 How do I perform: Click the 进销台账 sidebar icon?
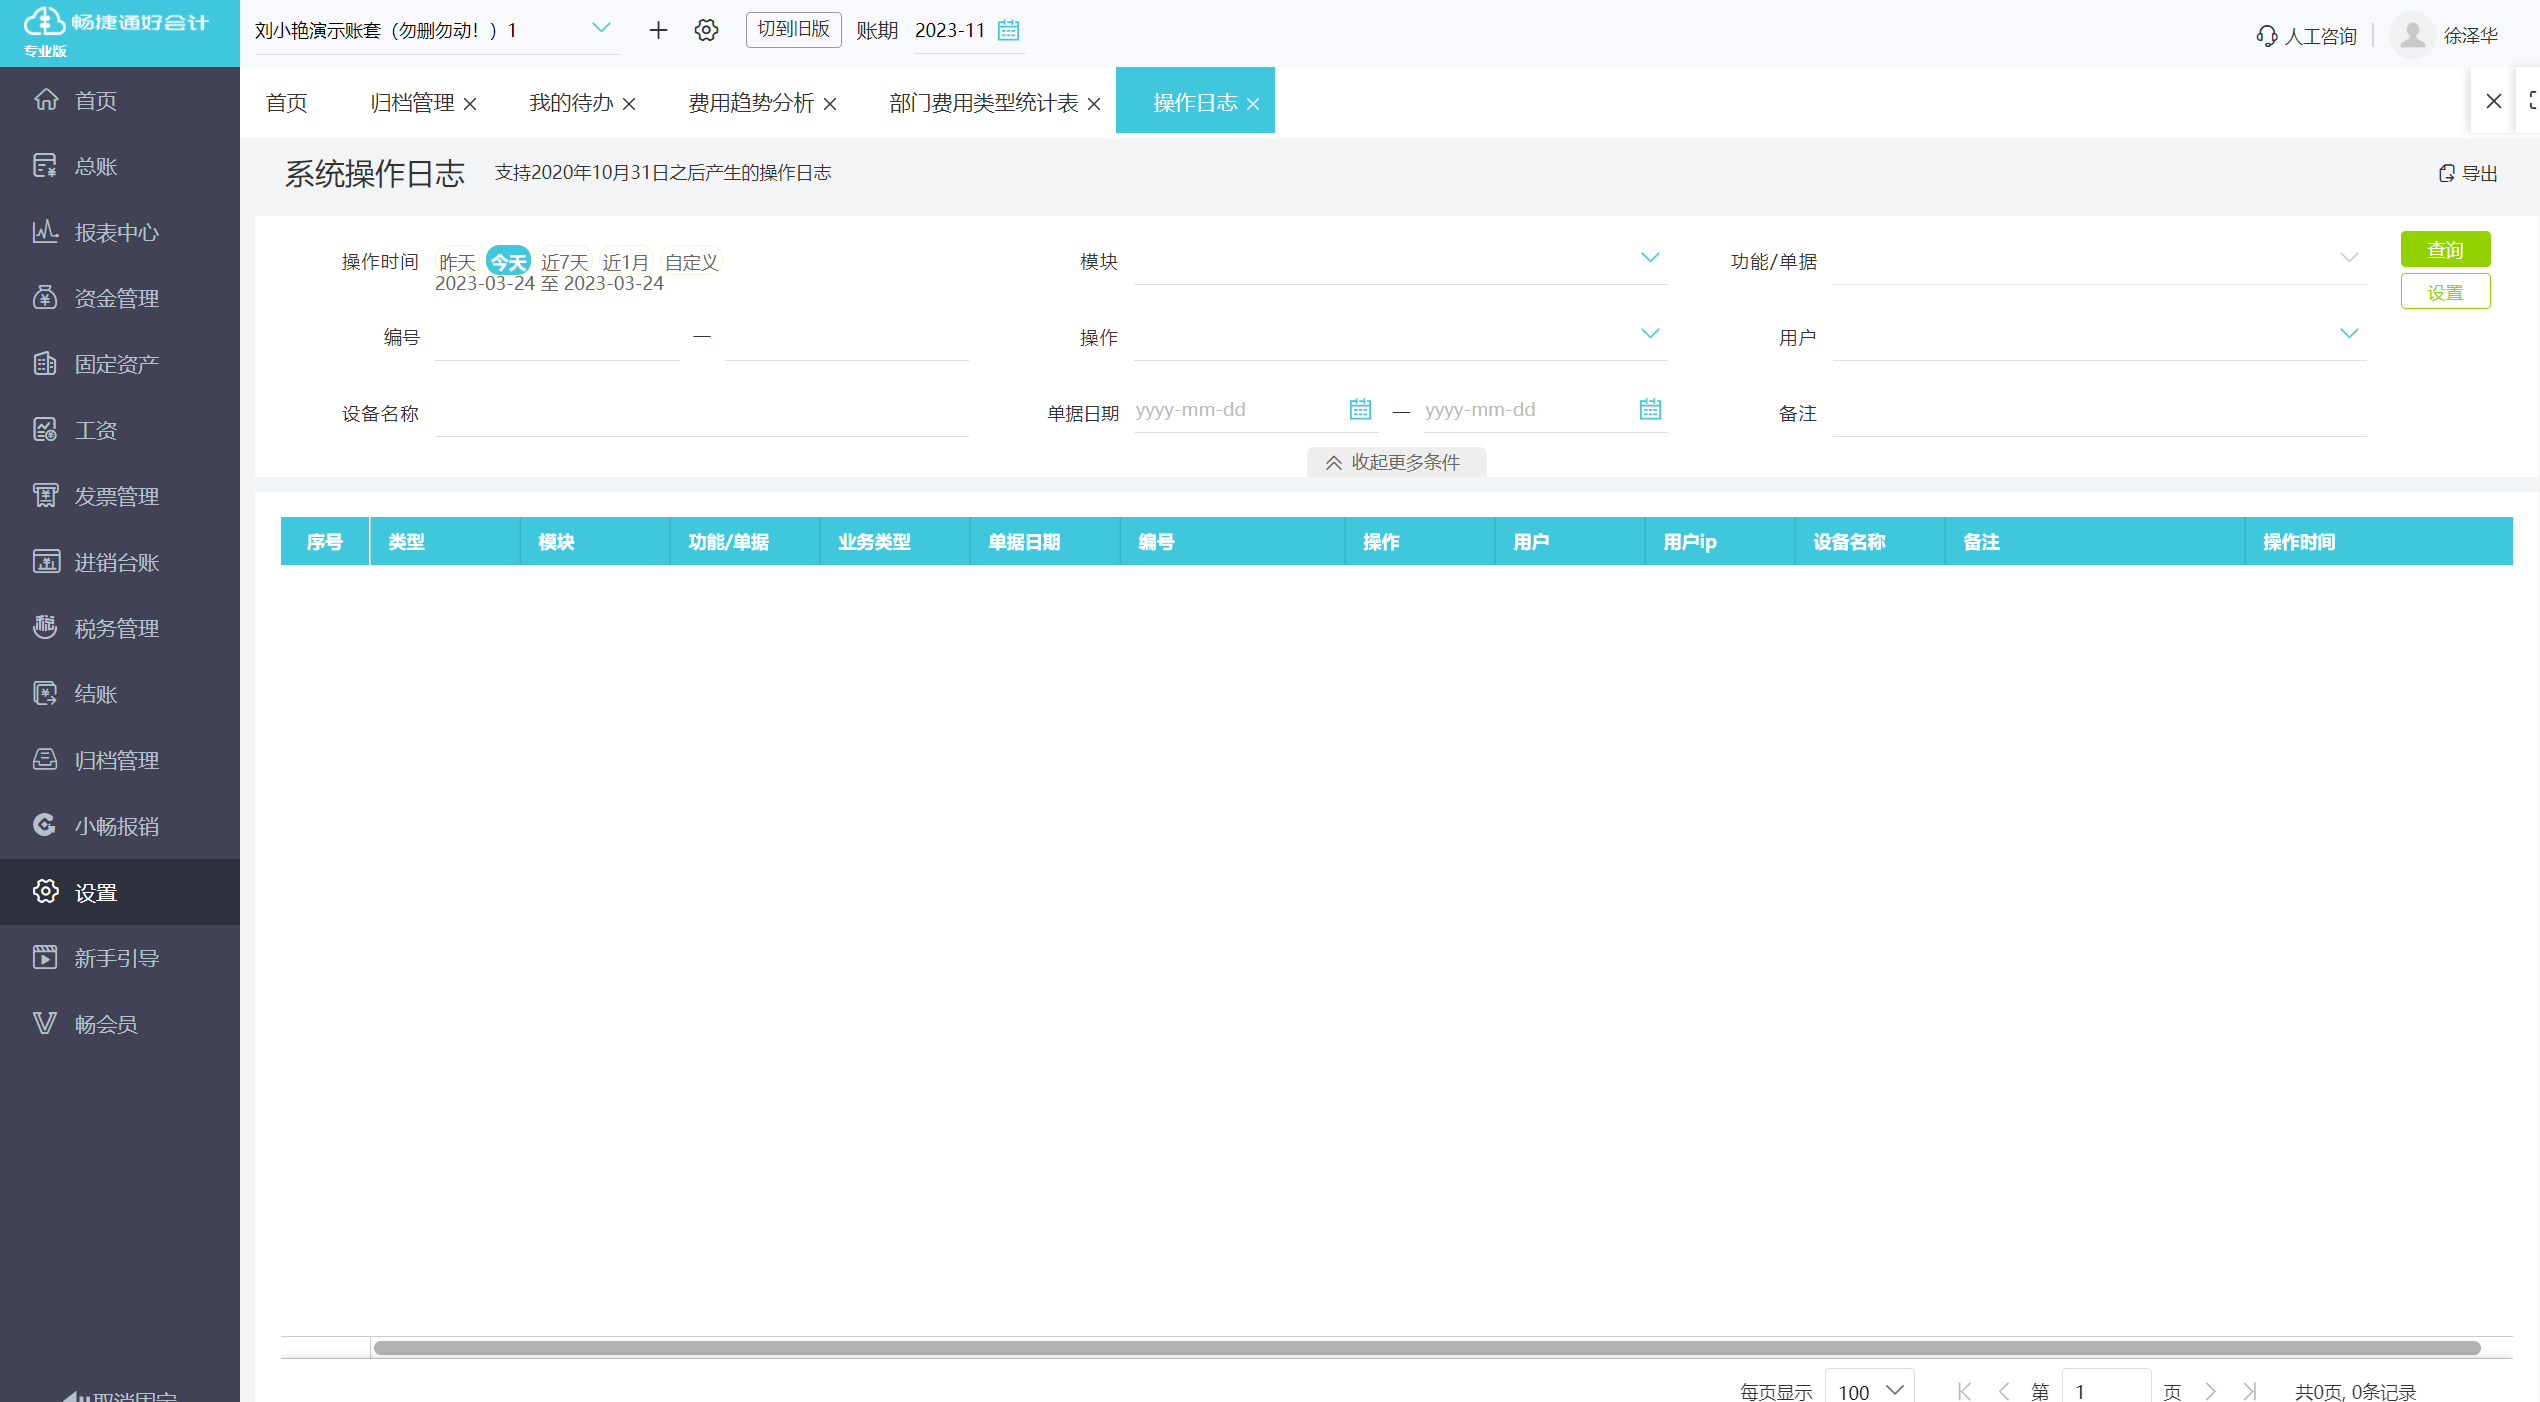coord(45,561)
